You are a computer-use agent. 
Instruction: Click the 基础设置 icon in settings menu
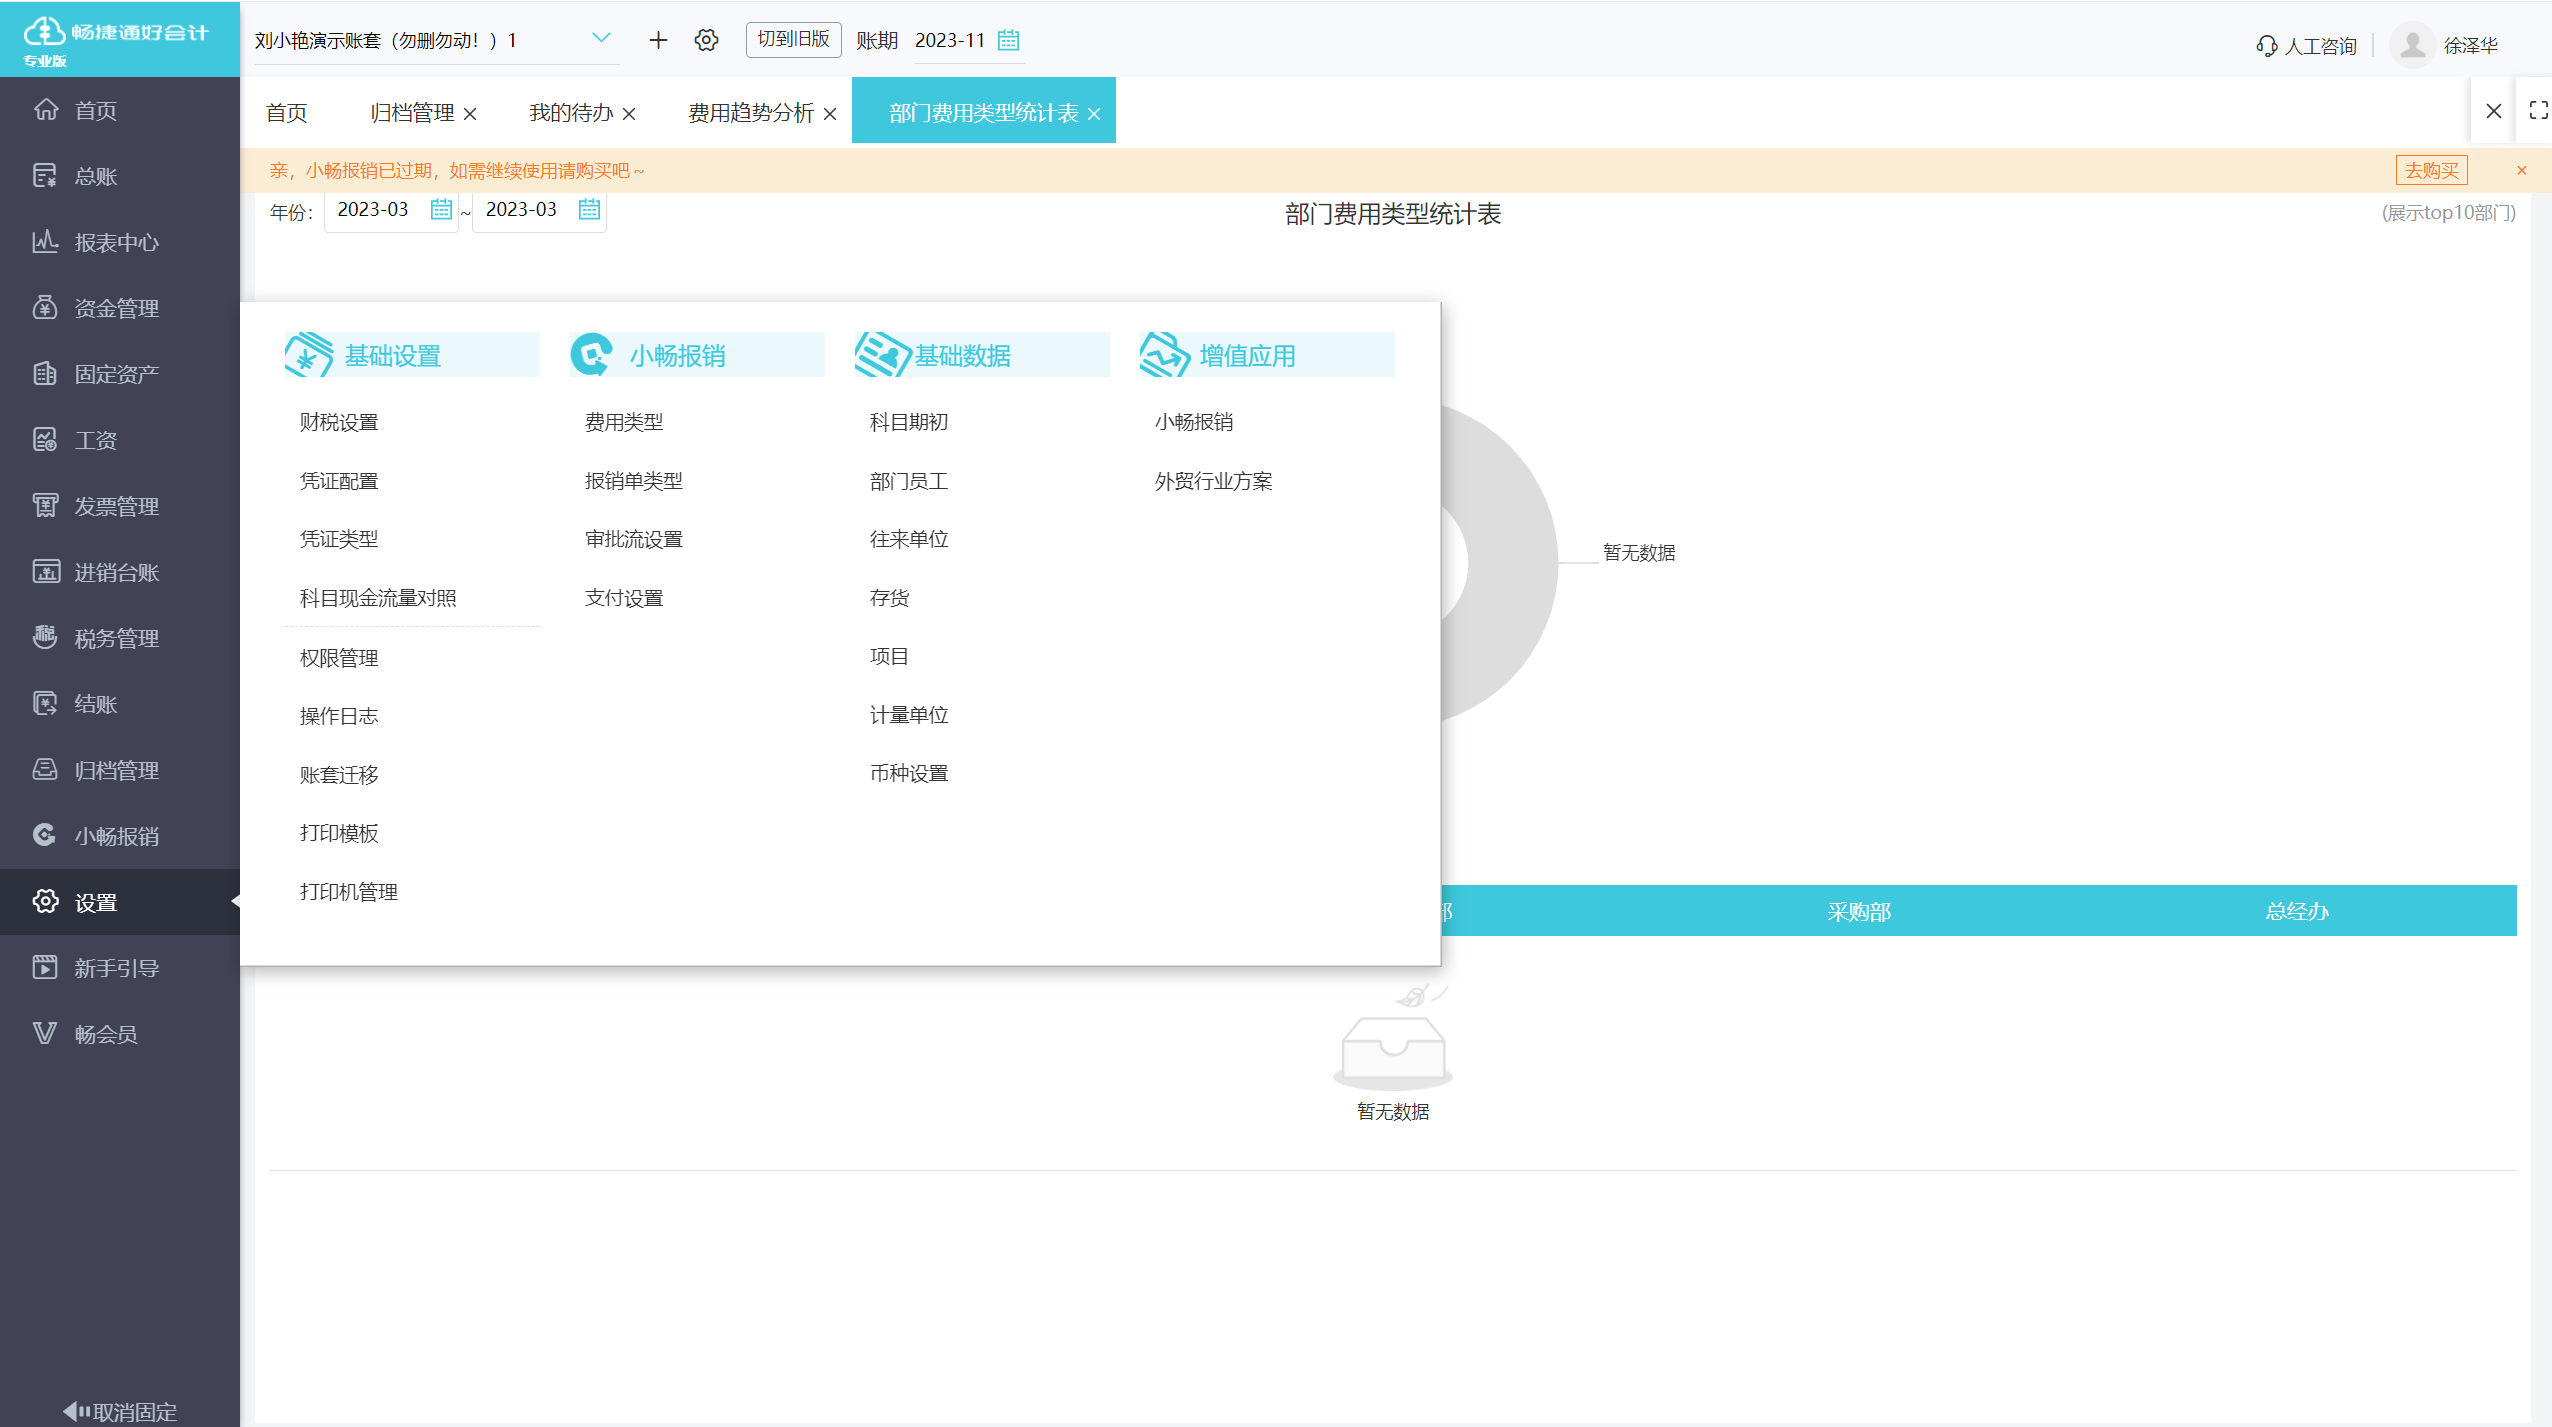point(307,354)
